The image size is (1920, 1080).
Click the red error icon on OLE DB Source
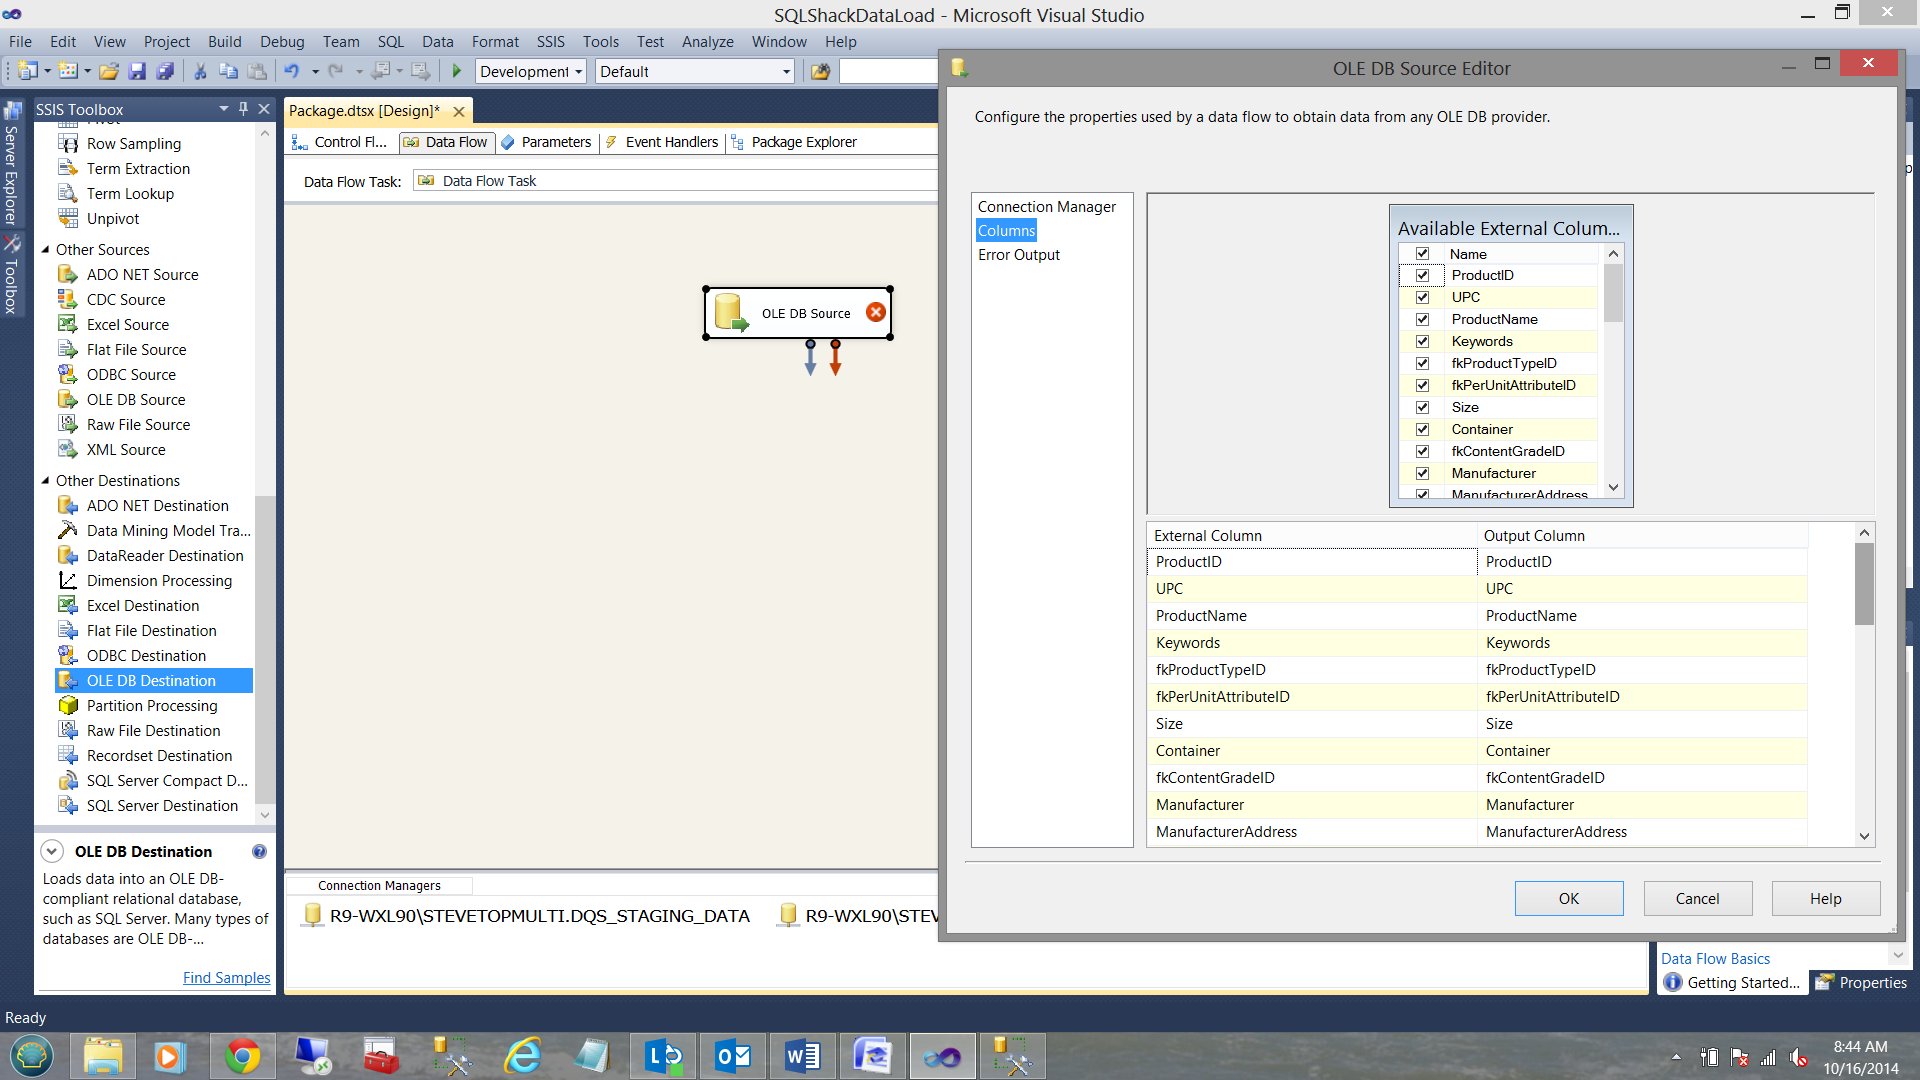(x=876, y=312)
